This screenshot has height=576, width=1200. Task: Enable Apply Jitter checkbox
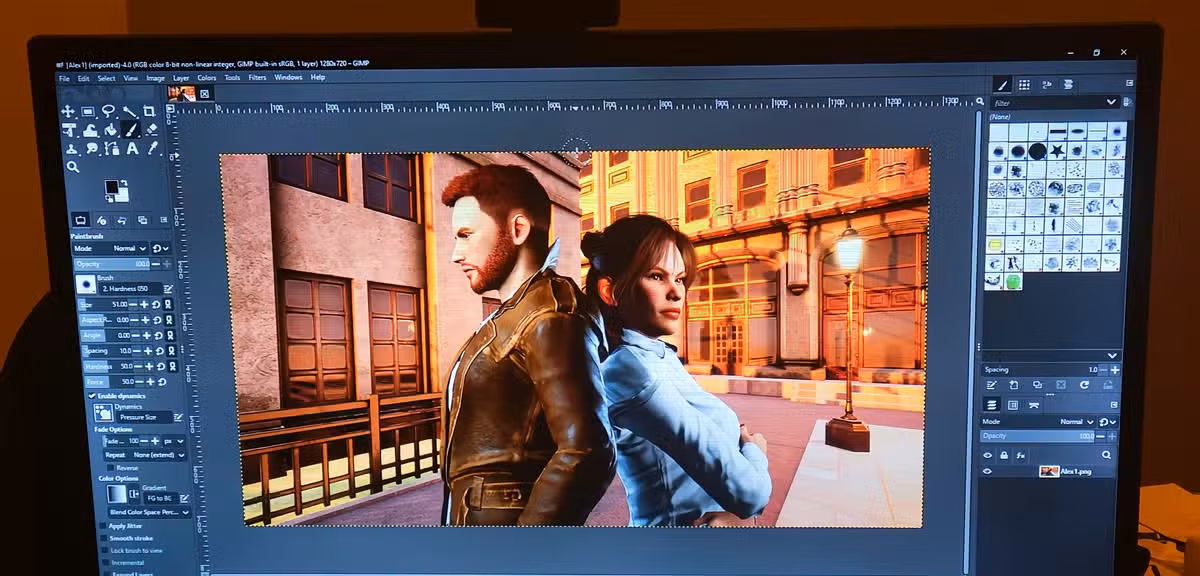(104, 526)
